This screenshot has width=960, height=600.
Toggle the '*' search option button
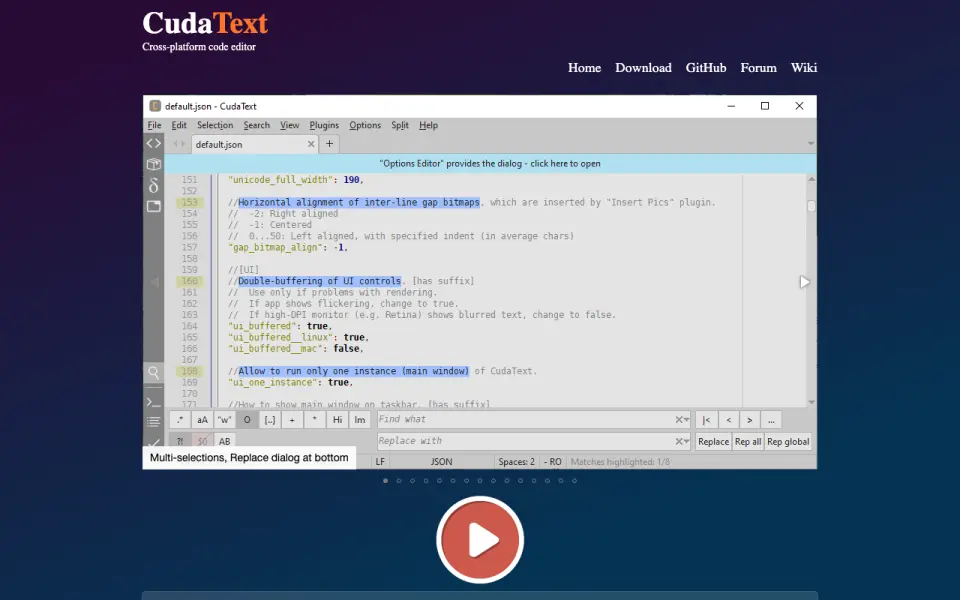point(315,420)
